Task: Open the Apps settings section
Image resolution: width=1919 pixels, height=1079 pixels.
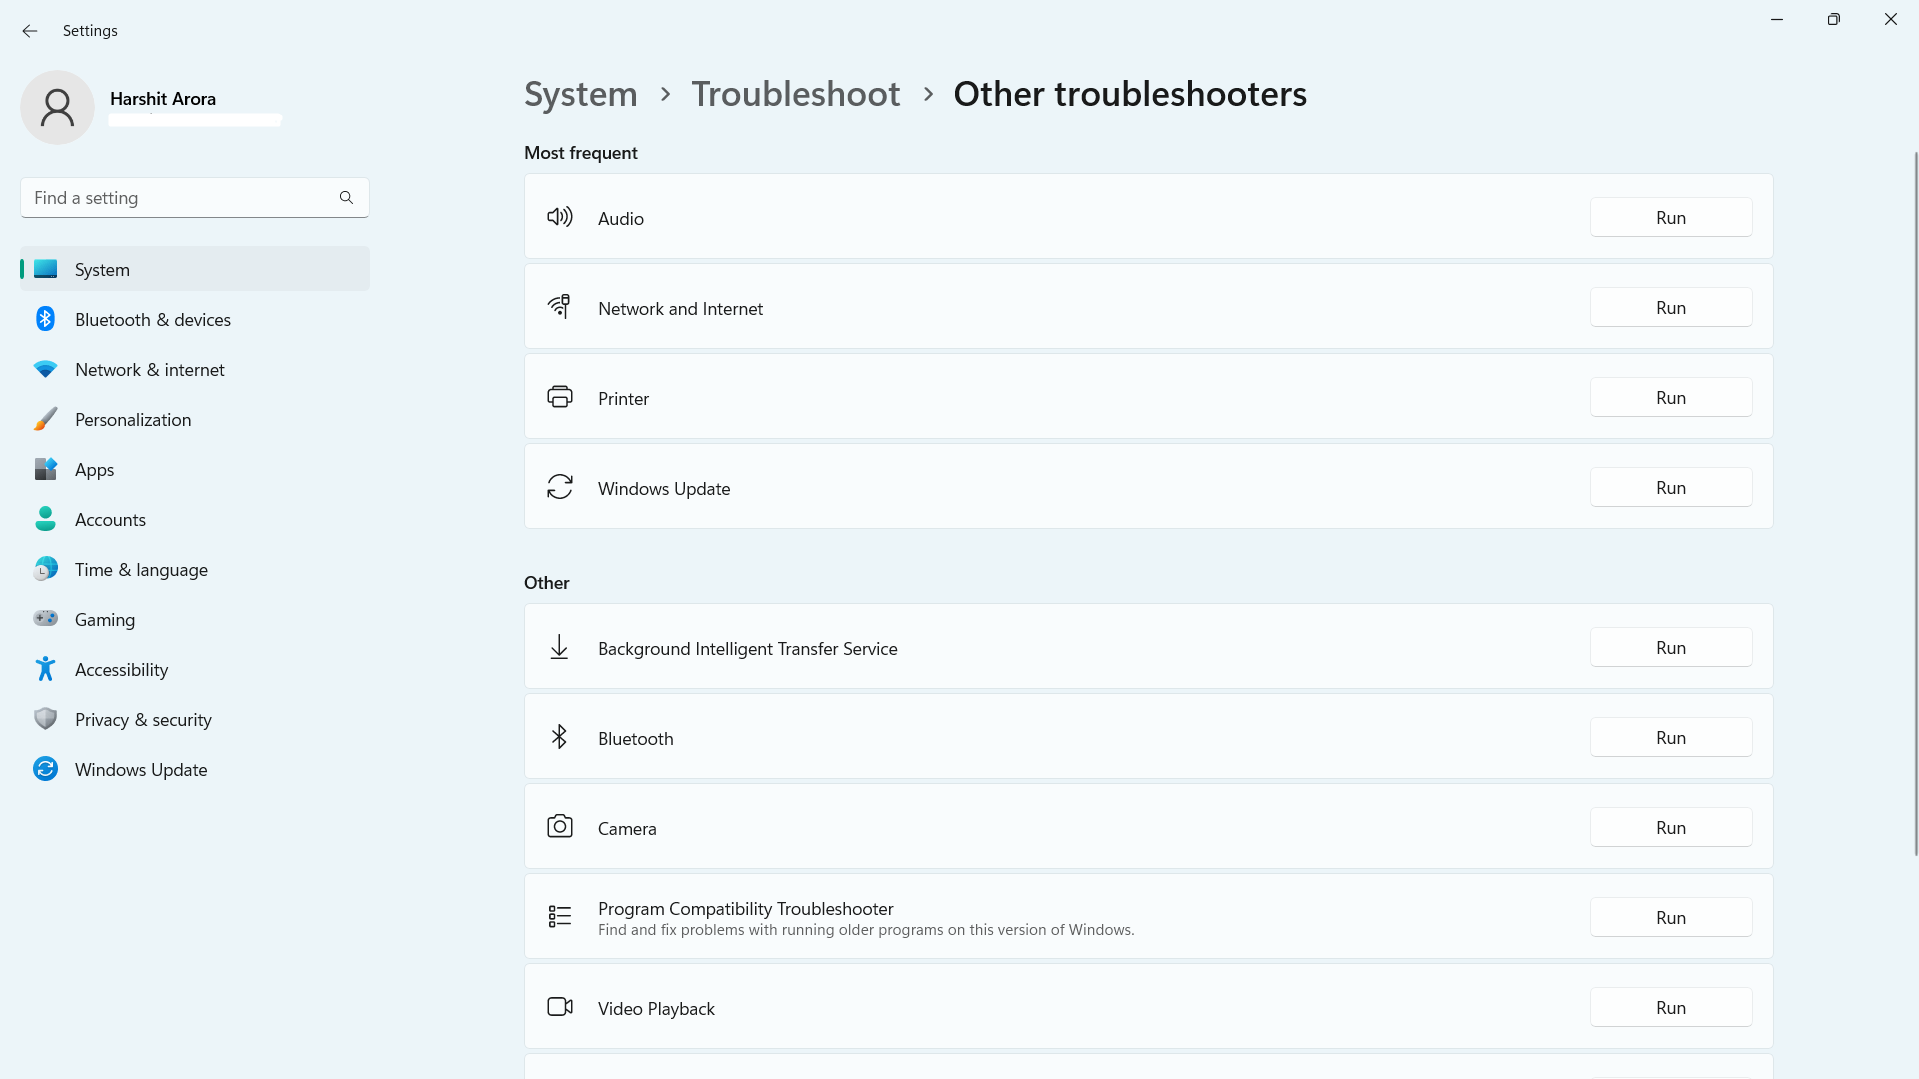Action: coord(95,470)
